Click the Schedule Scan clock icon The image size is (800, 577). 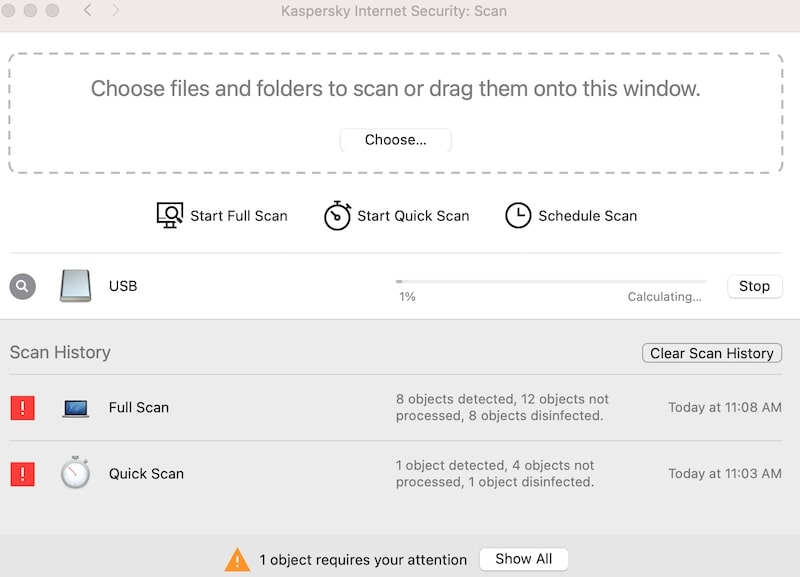click(518, 215)
